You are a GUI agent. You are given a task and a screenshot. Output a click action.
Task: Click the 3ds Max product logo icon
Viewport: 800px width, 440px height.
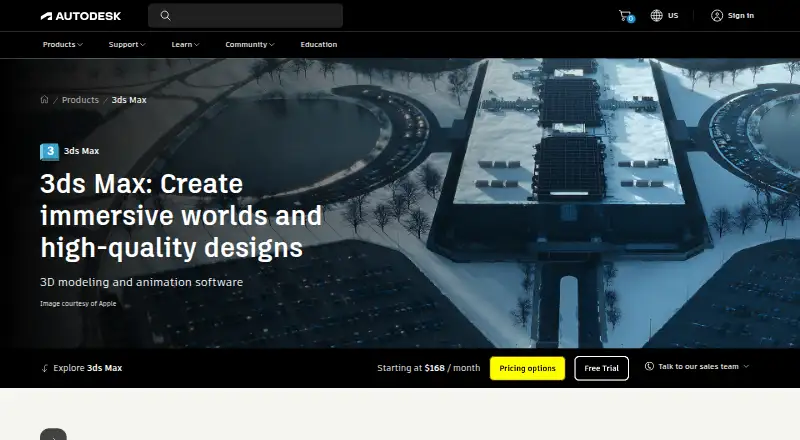click(49, 152)
